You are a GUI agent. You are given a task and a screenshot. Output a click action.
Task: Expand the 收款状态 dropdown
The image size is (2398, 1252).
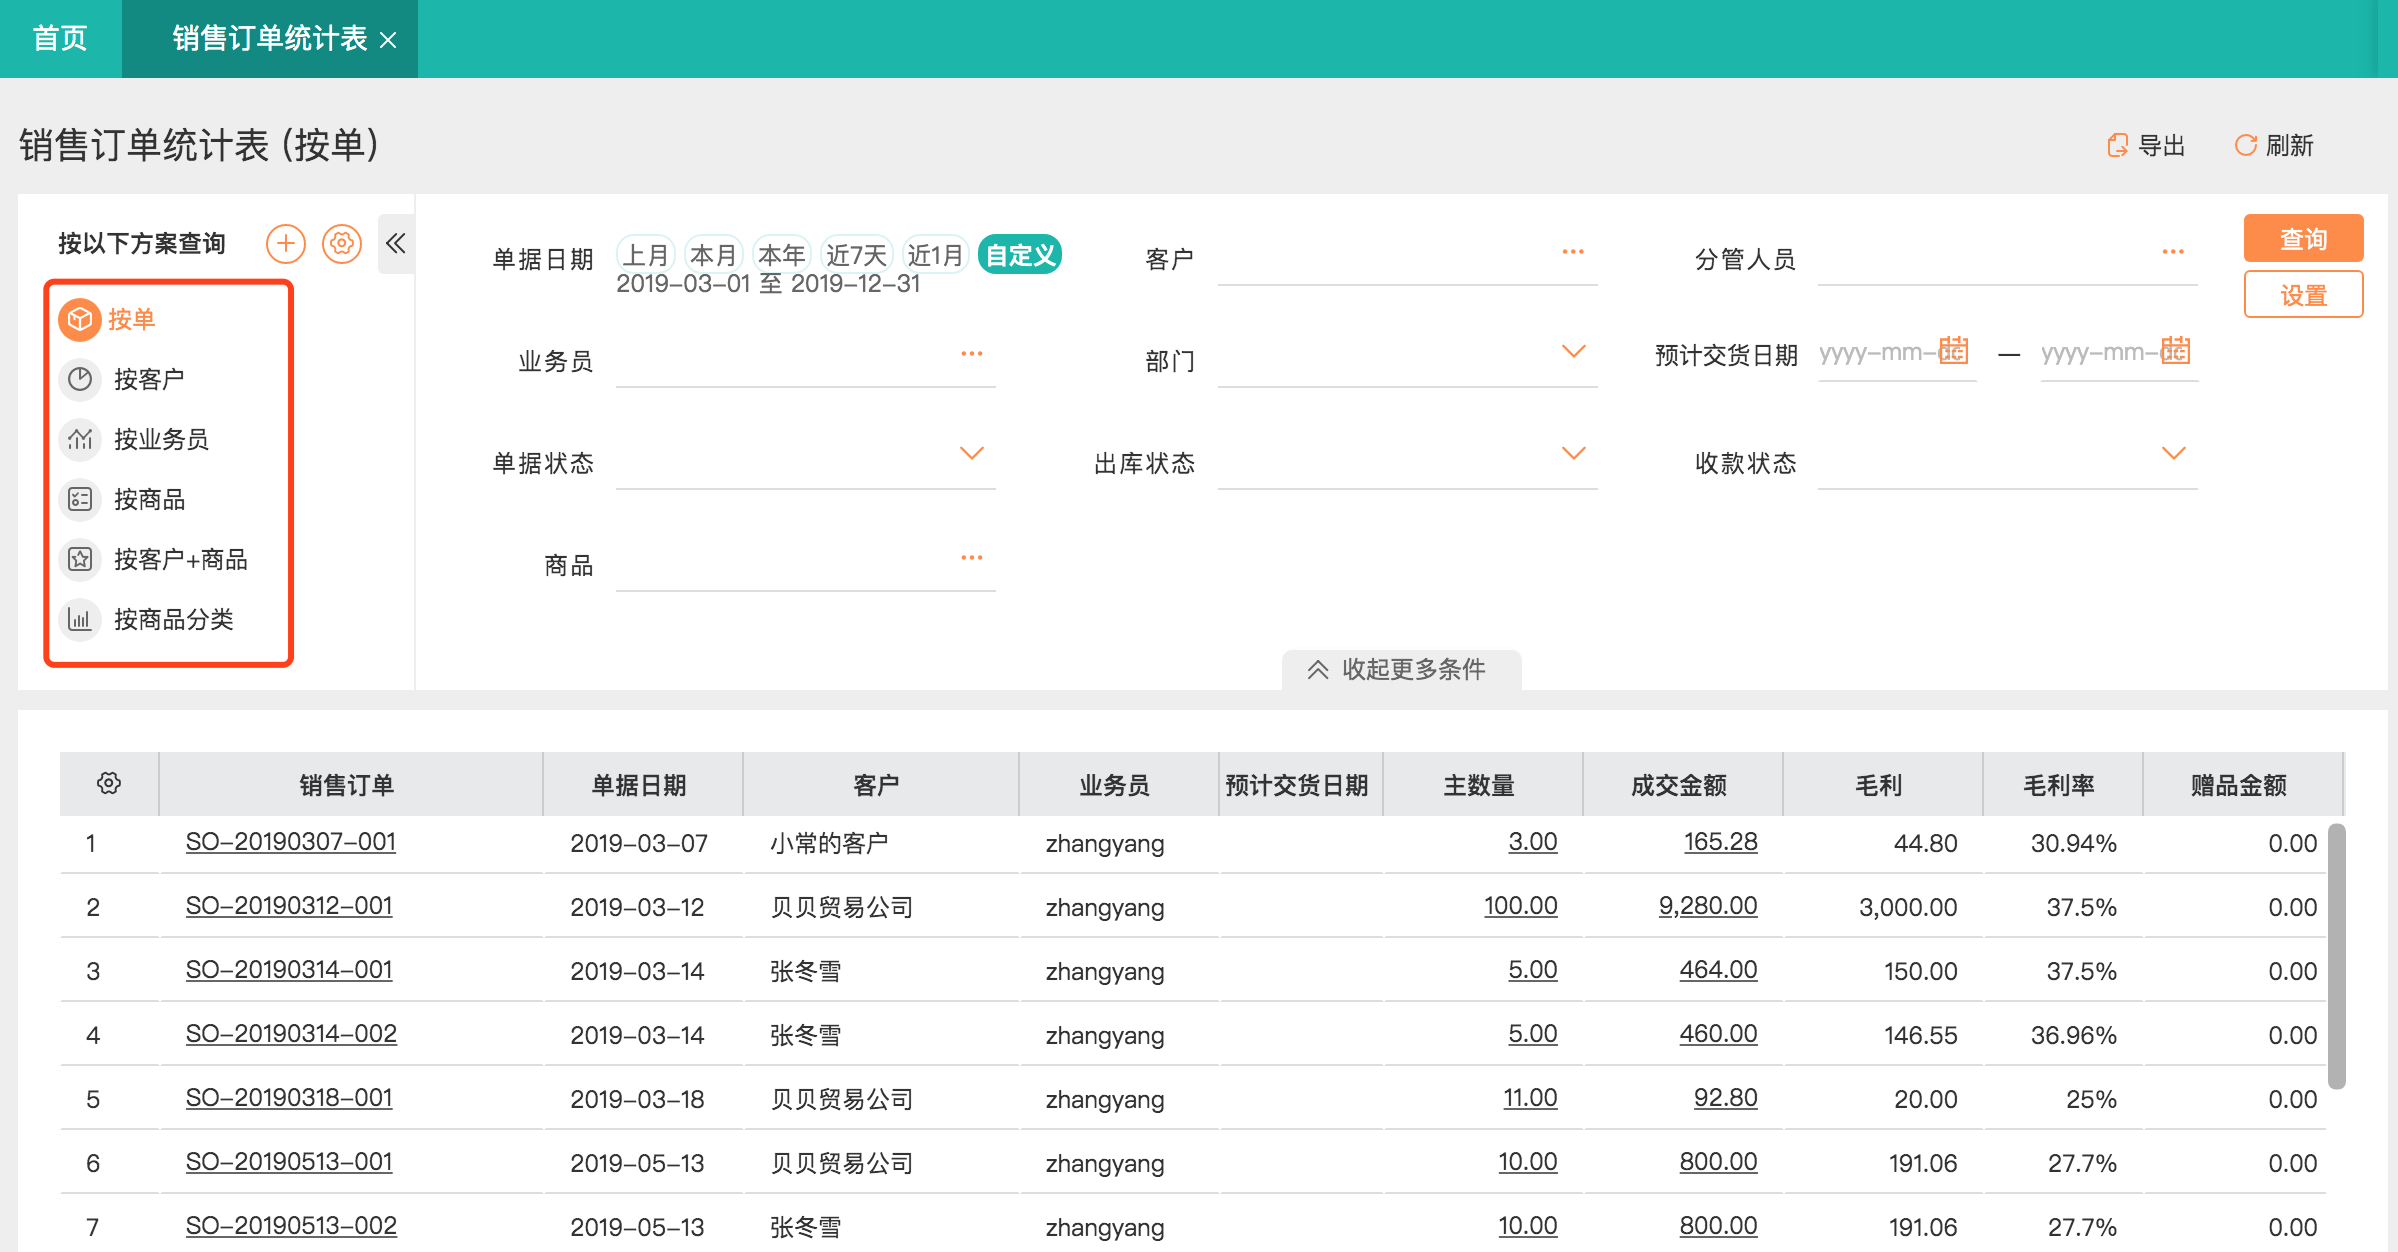pos(2181,460)
